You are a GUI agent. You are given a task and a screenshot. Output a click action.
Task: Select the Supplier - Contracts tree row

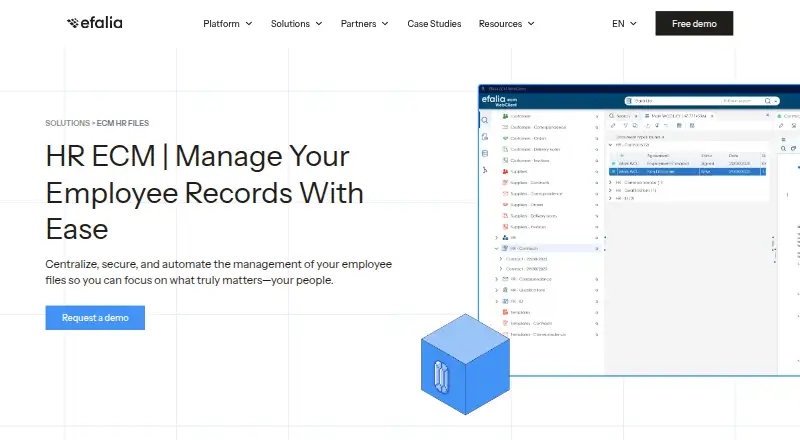(550, 183)
